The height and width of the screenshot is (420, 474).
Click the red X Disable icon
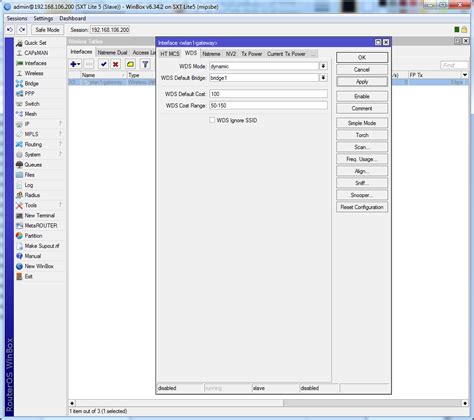click(116, 64)
